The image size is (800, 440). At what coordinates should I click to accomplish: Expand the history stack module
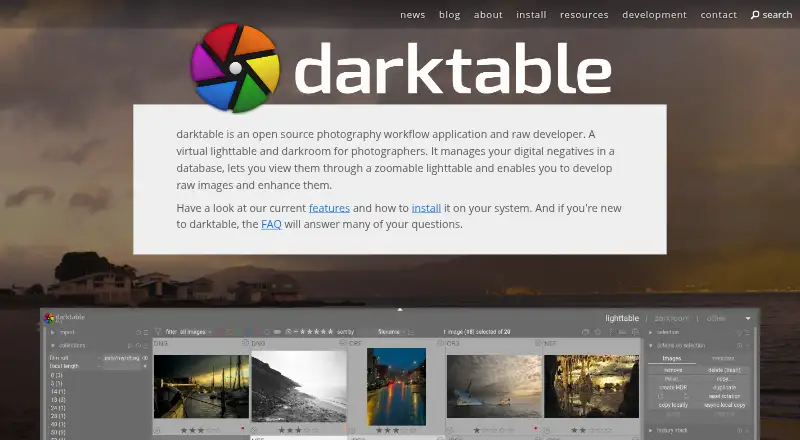pyautogui.click(x=651, y=430)
